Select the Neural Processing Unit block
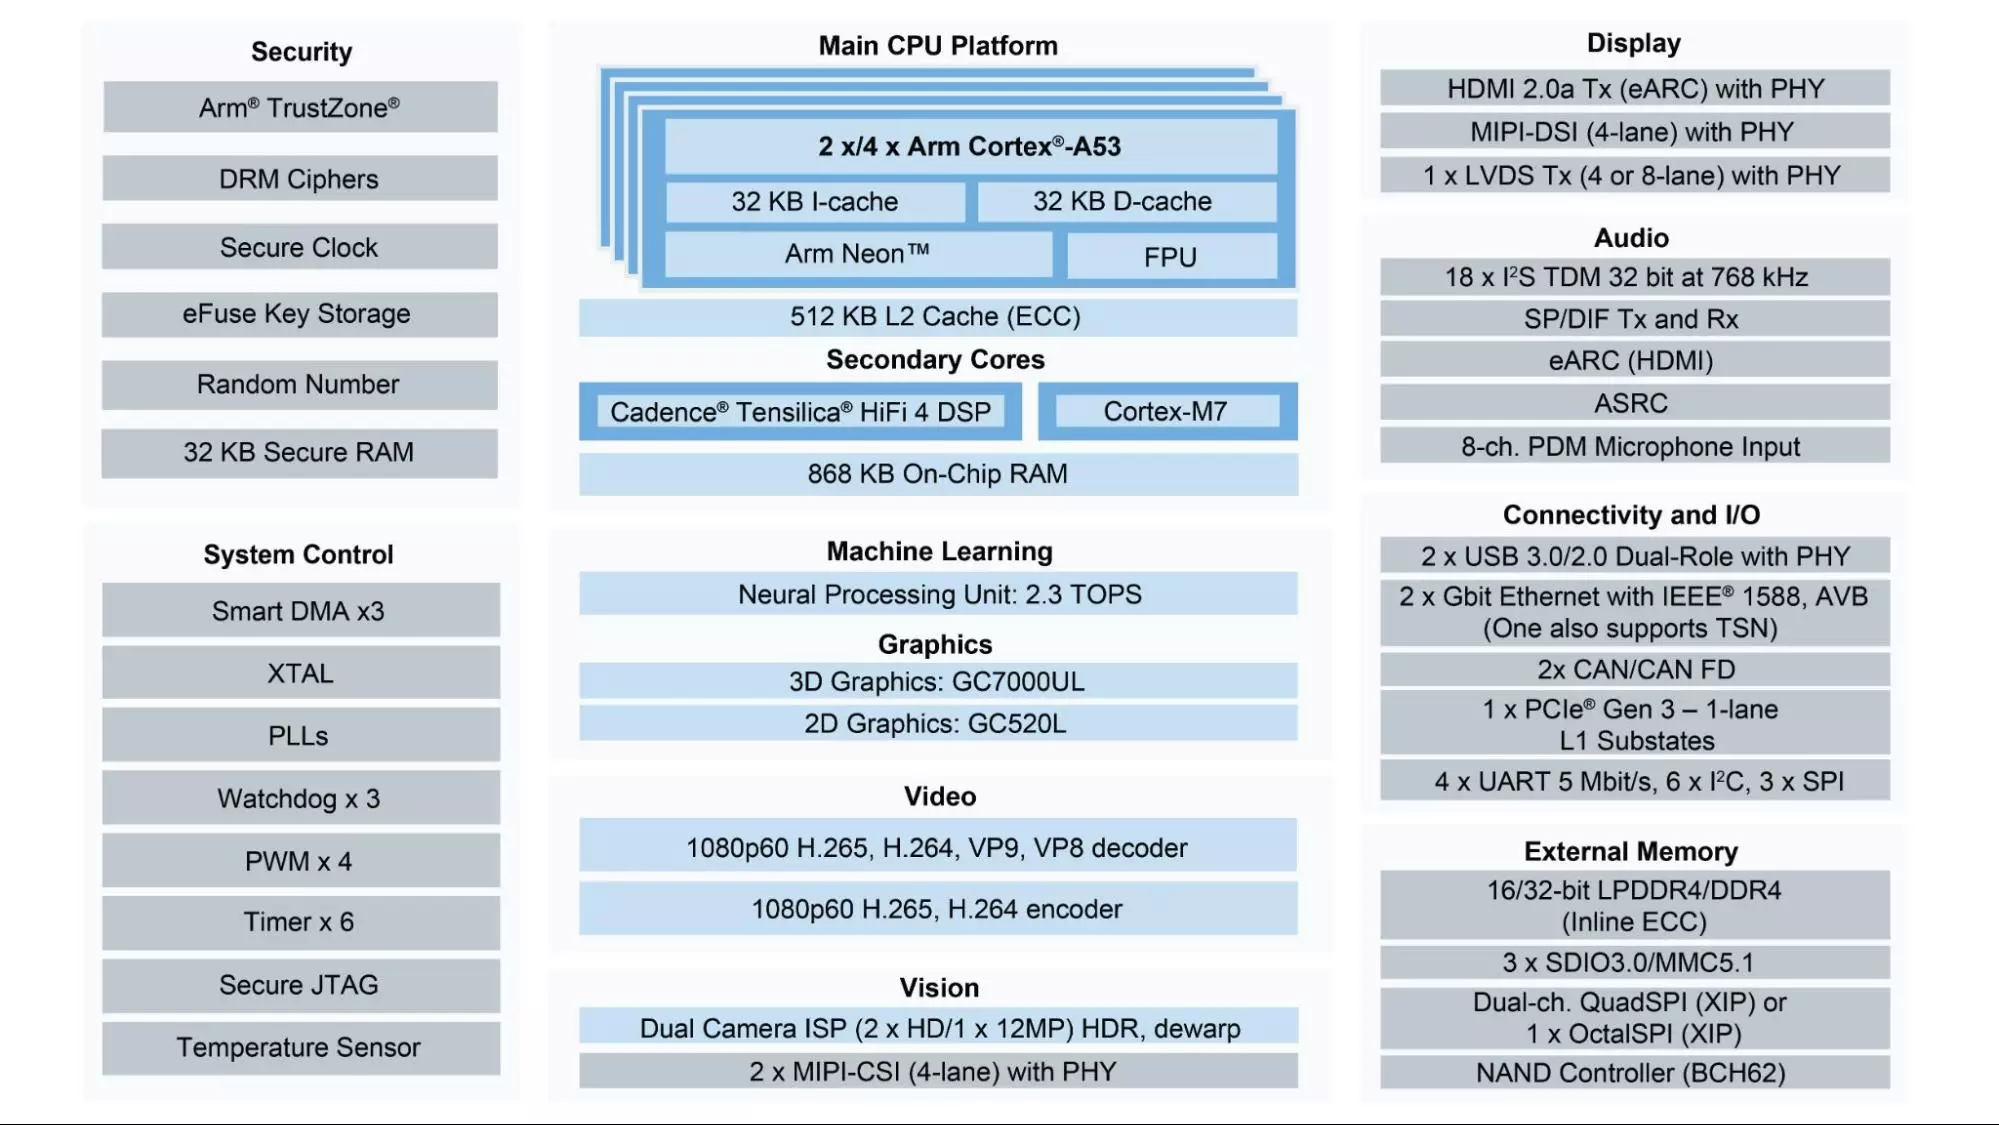 [x=938, y=593]
